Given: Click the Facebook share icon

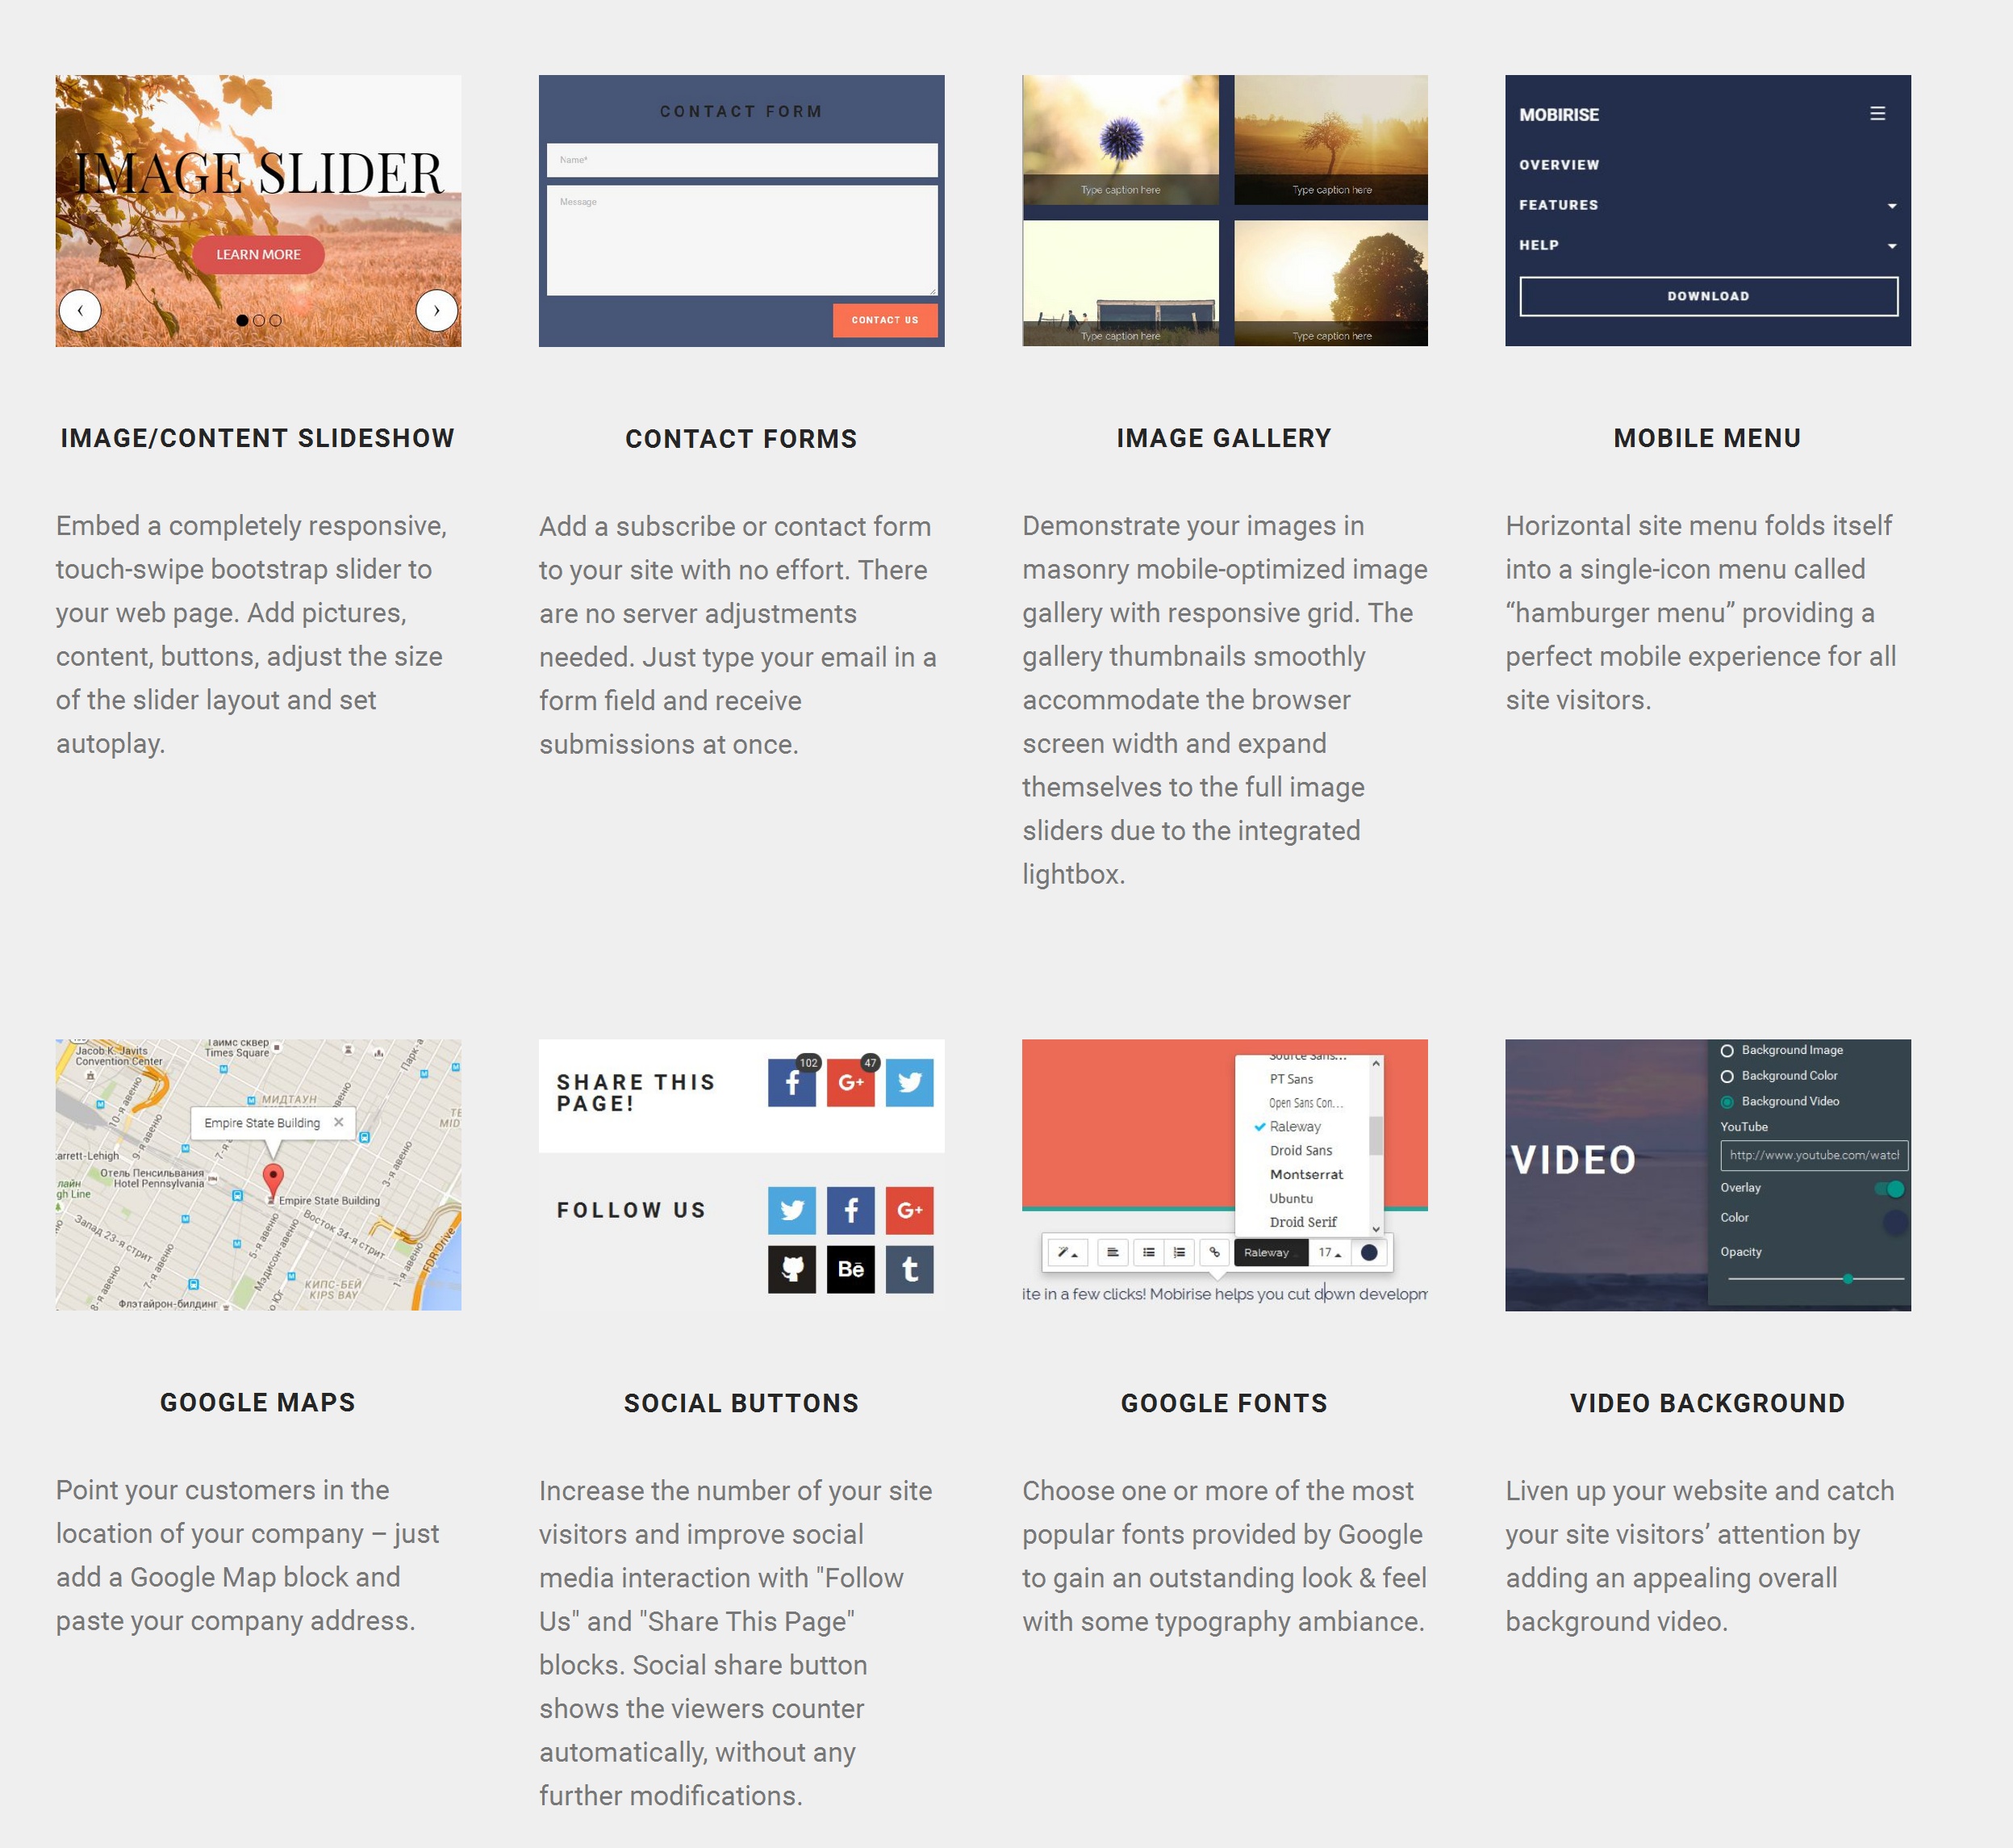Looking at the screenshot, I should (x=791, y=1082).
